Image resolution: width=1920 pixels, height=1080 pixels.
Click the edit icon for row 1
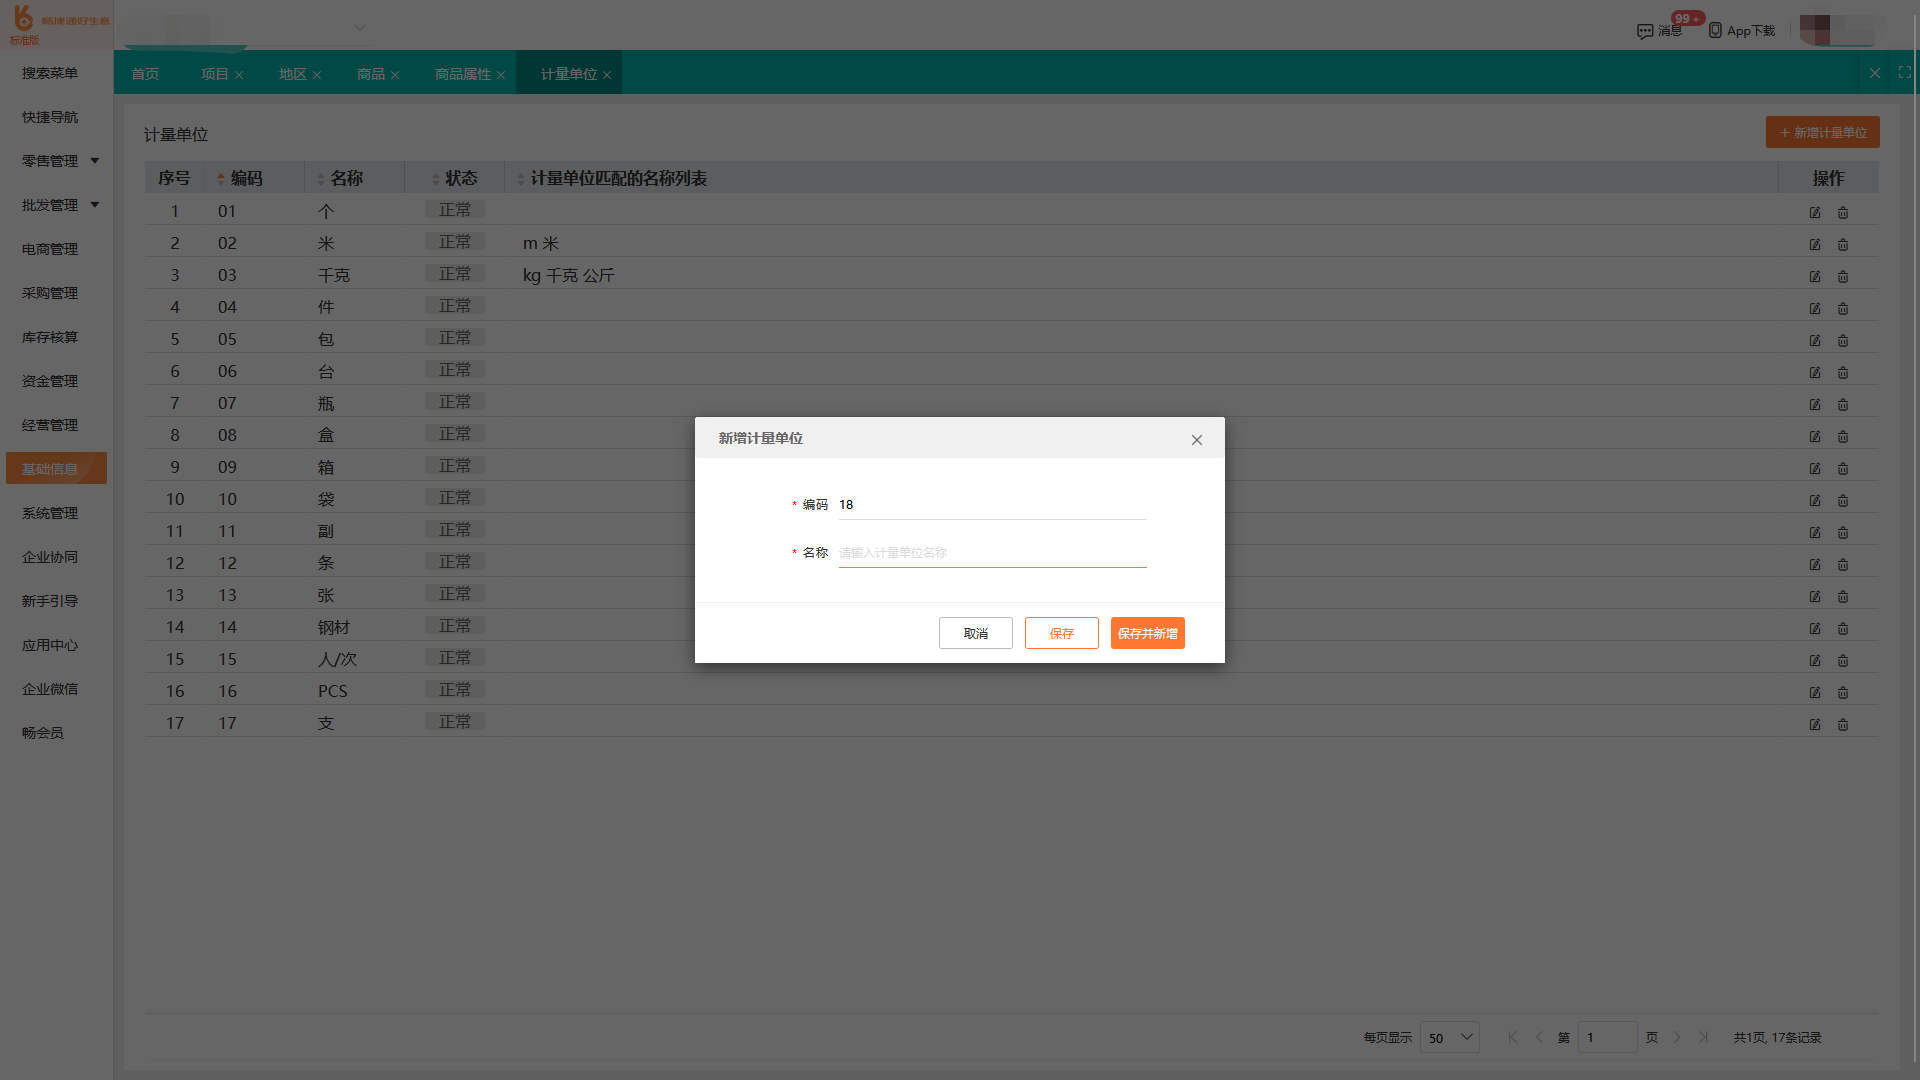click(1815, 212)
